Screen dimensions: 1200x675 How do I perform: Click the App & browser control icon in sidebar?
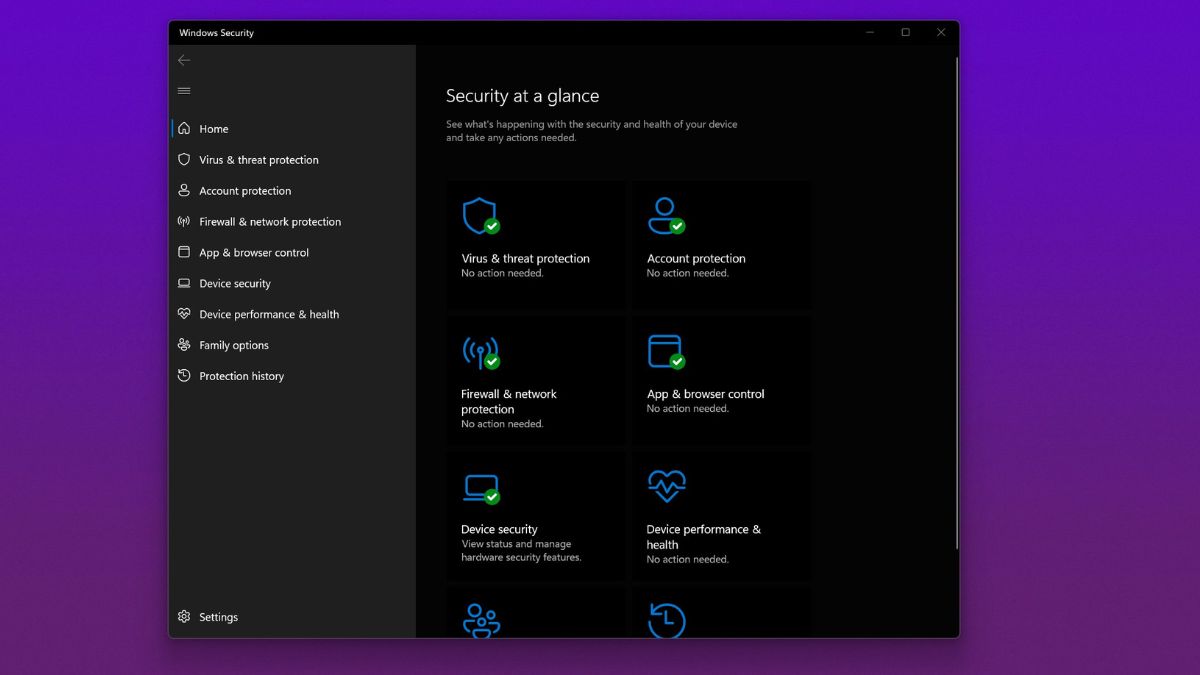click(x=184, y=252)
